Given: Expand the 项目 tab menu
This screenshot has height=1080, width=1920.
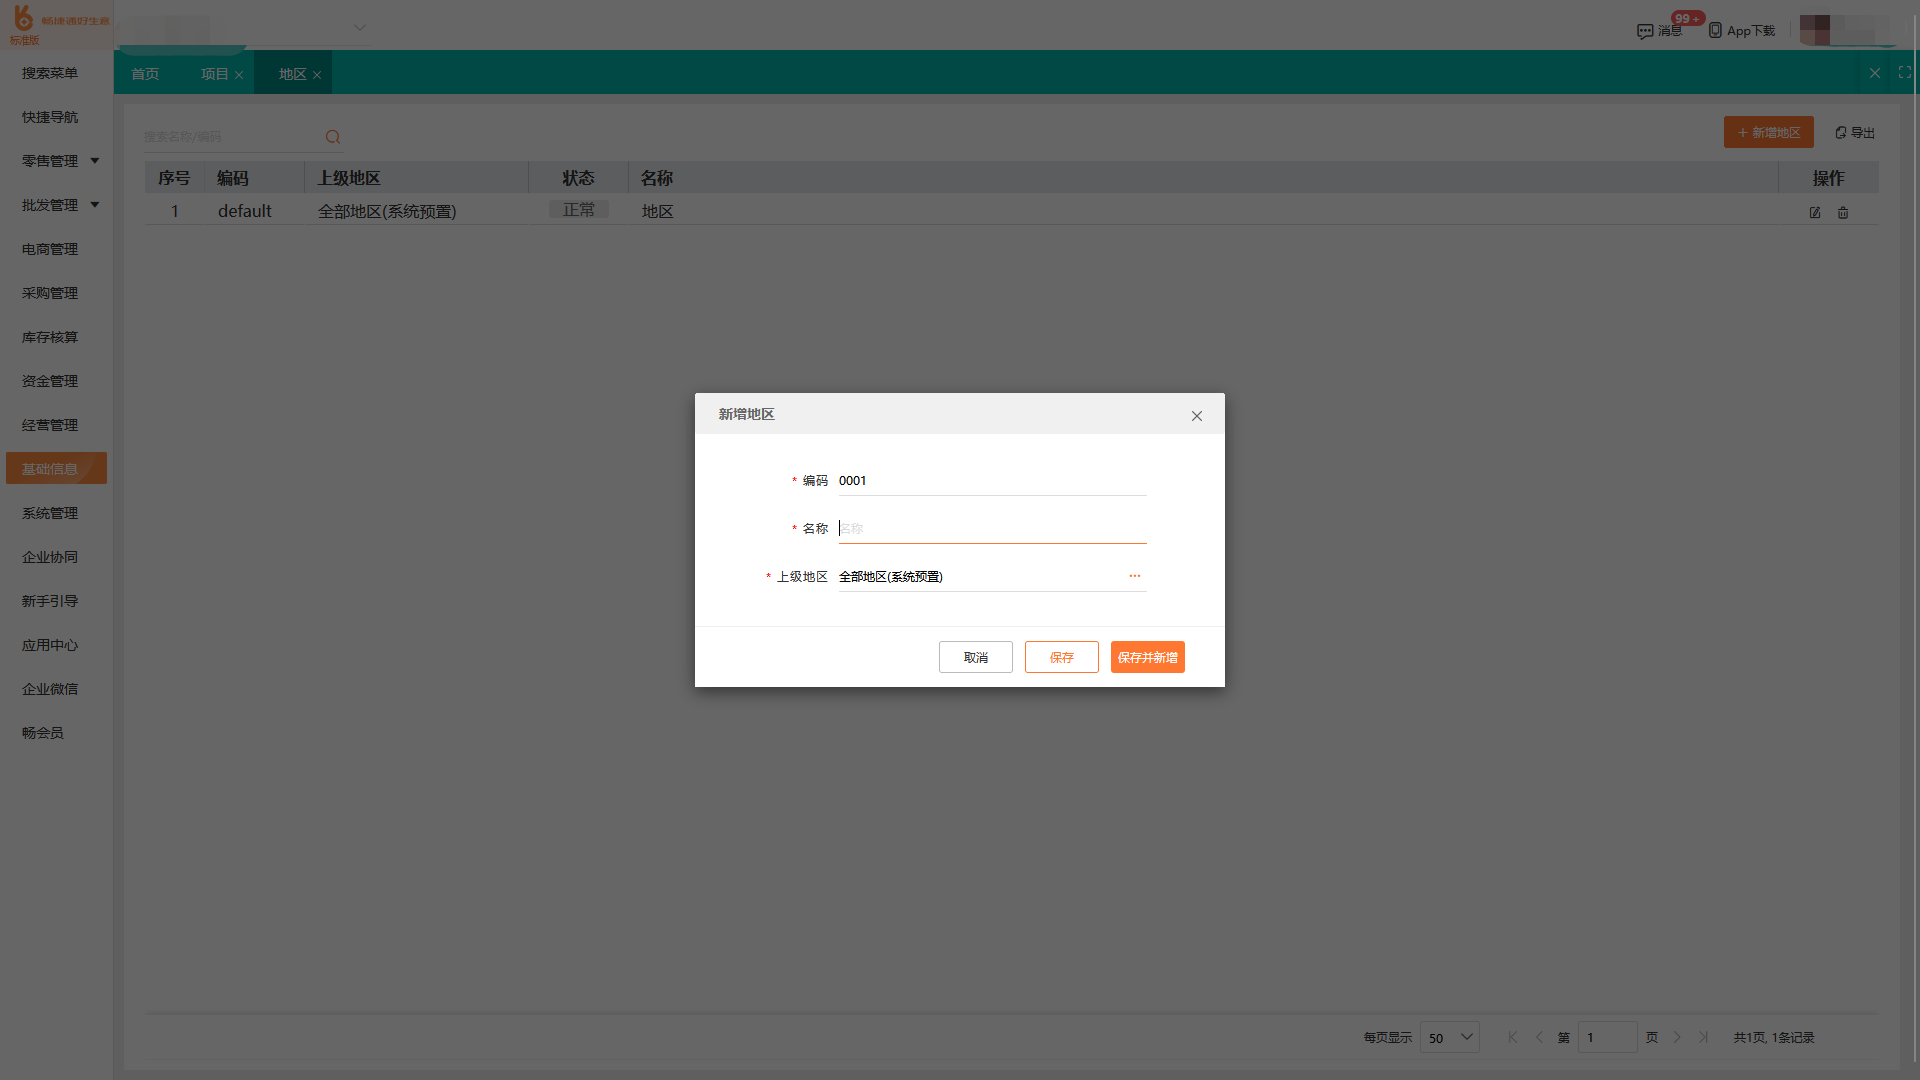Looking at the screenshot, I should (214, 73).
